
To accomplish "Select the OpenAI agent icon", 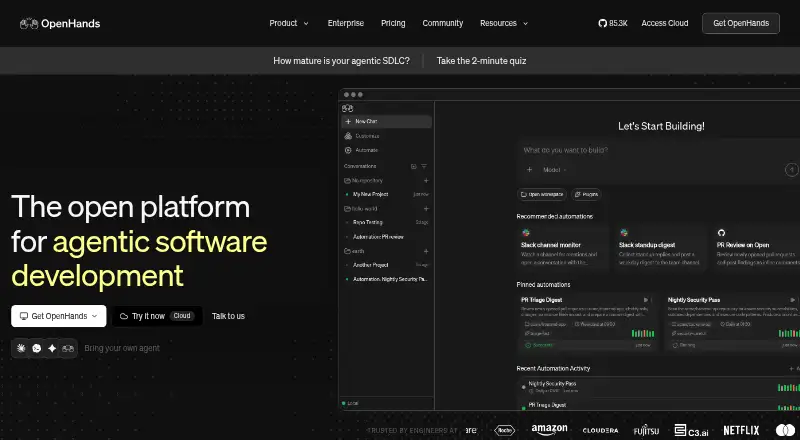I will click(37, 348).
